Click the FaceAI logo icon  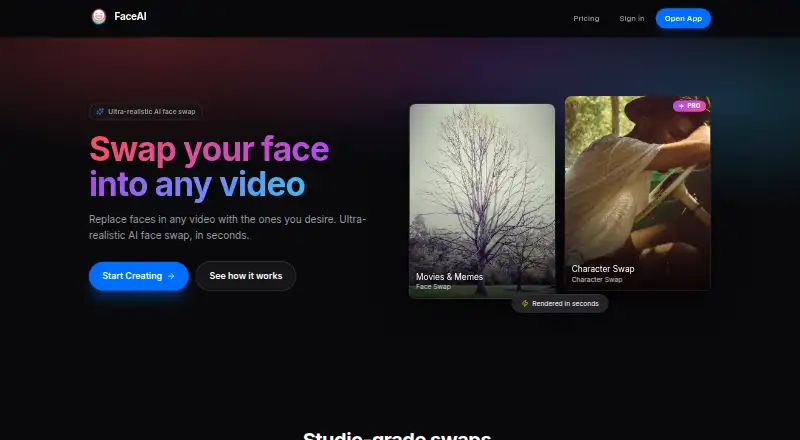98,16
